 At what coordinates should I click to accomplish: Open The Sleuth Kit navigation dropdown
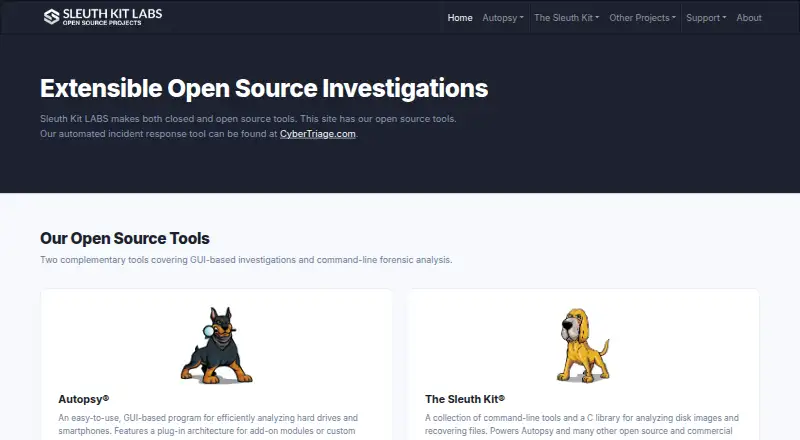pos(566,18)
